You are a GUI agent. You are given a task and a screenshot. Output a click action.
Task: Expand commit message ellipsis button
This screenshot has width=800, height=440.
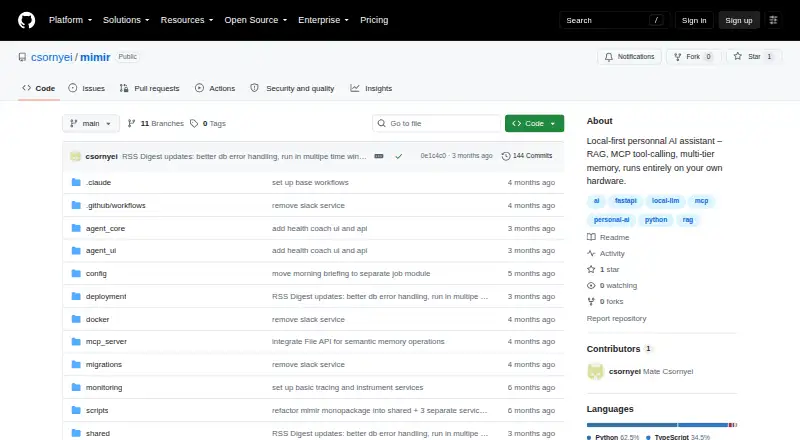(x=379, y=156)
